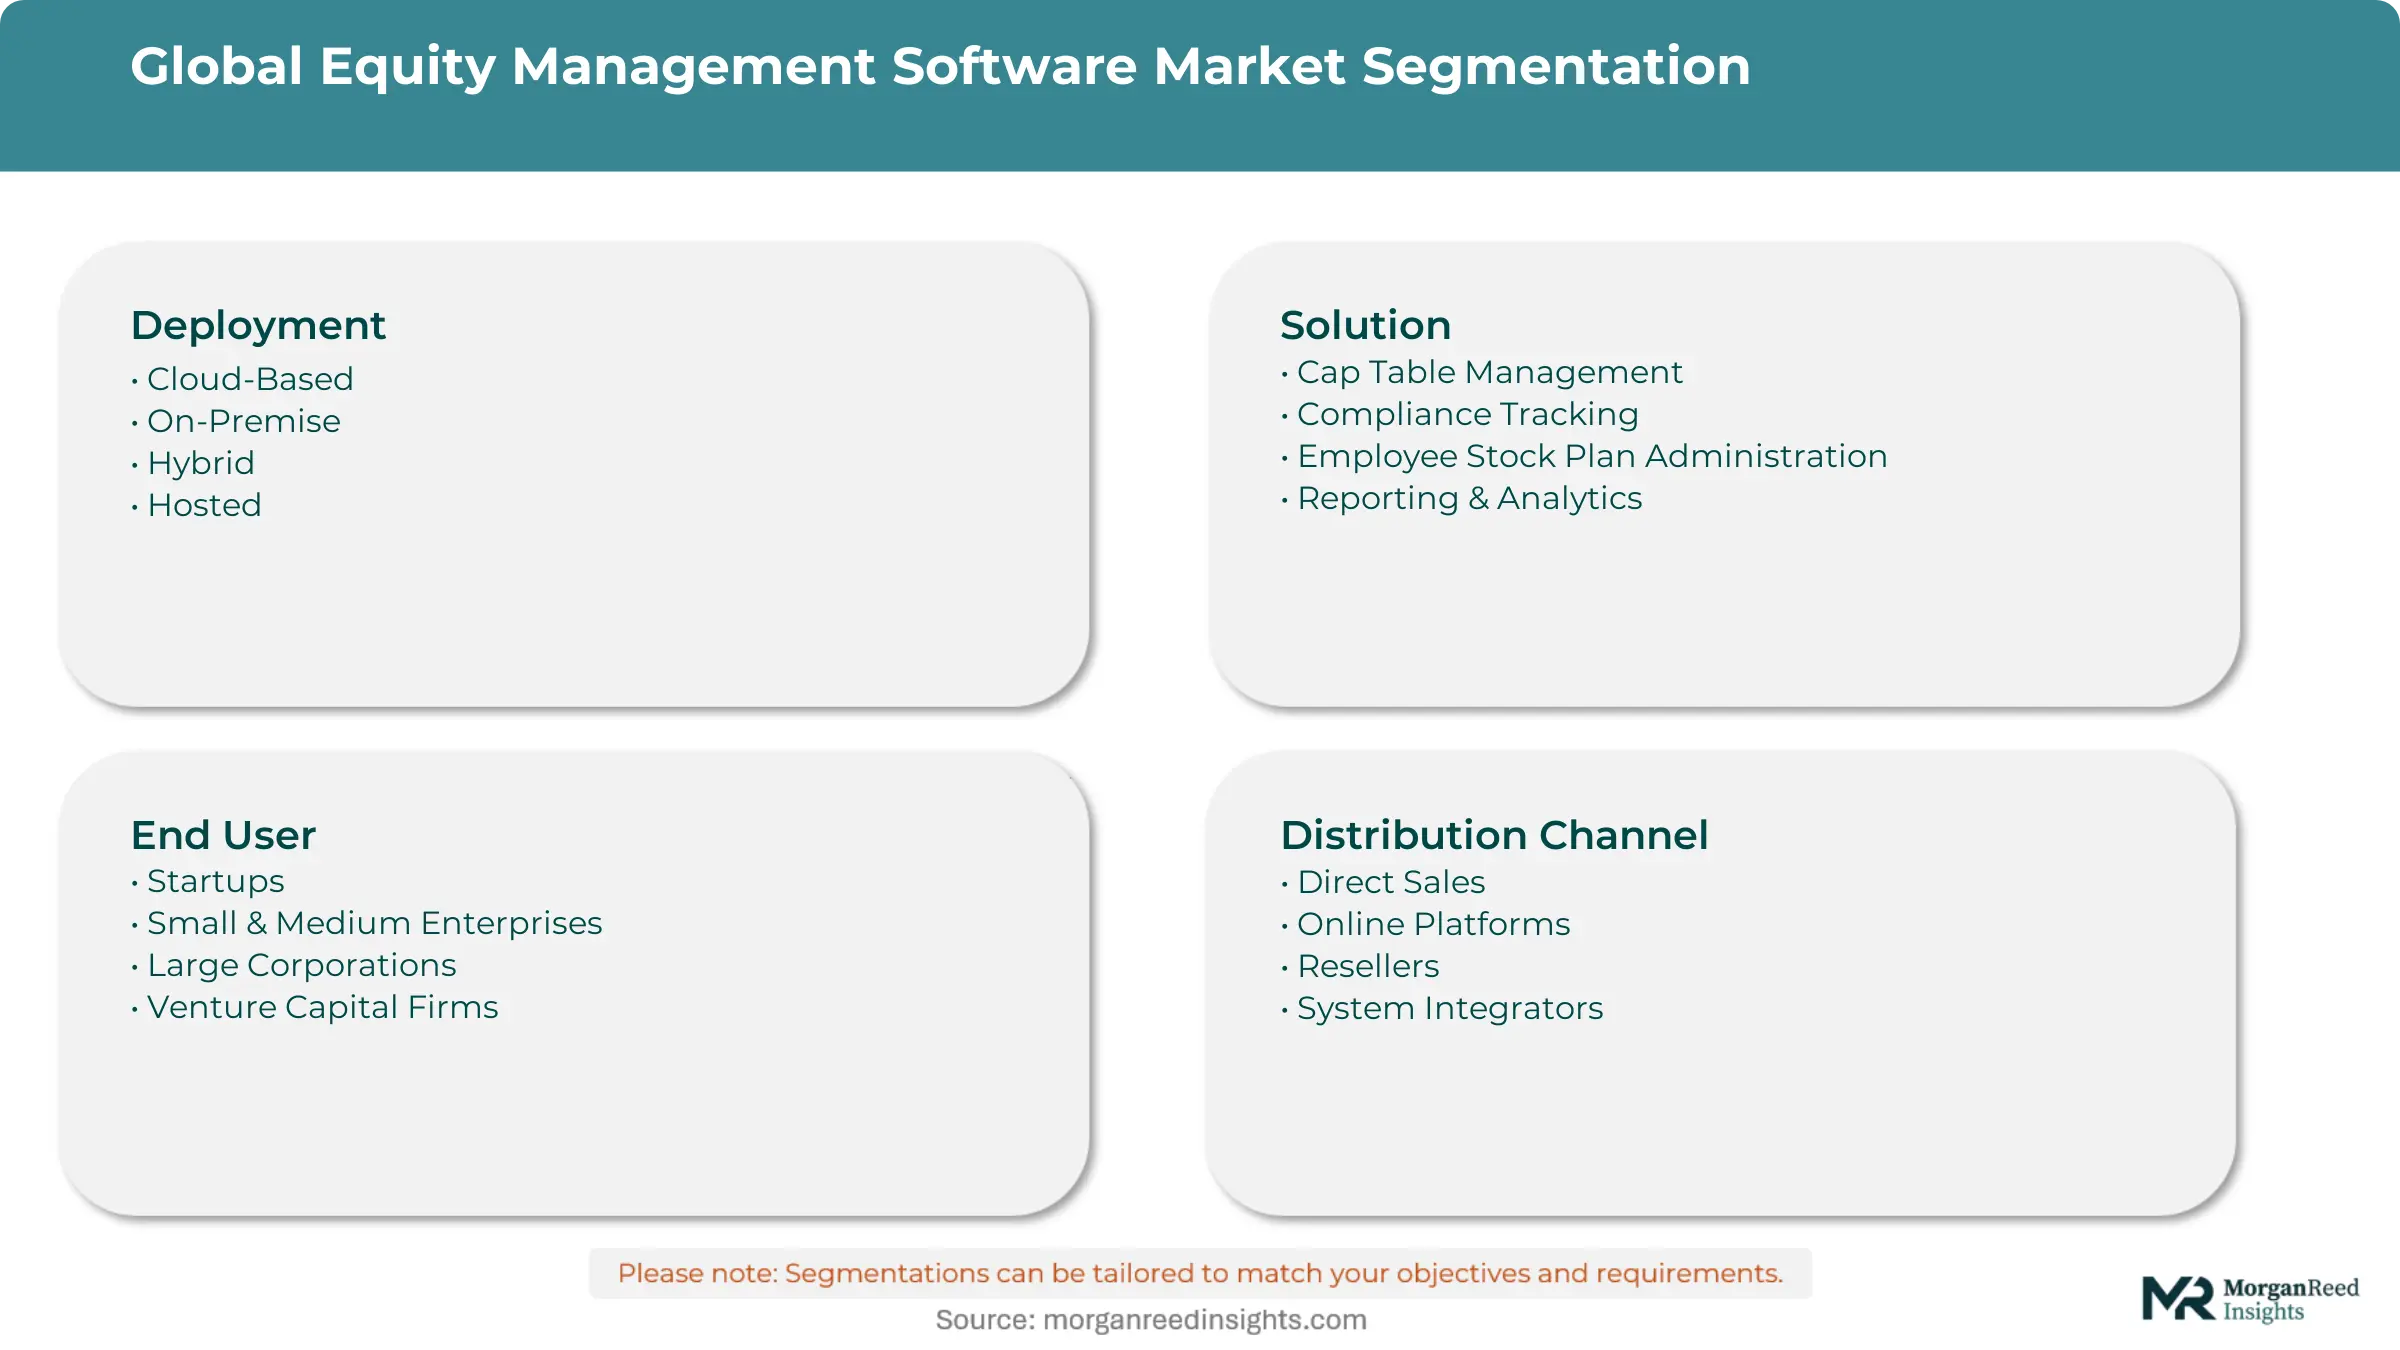Open the morganreedinsights.com source link
Image resolution: width=2400 pixels, height=1350 pixels.
pos(1150,1318)
